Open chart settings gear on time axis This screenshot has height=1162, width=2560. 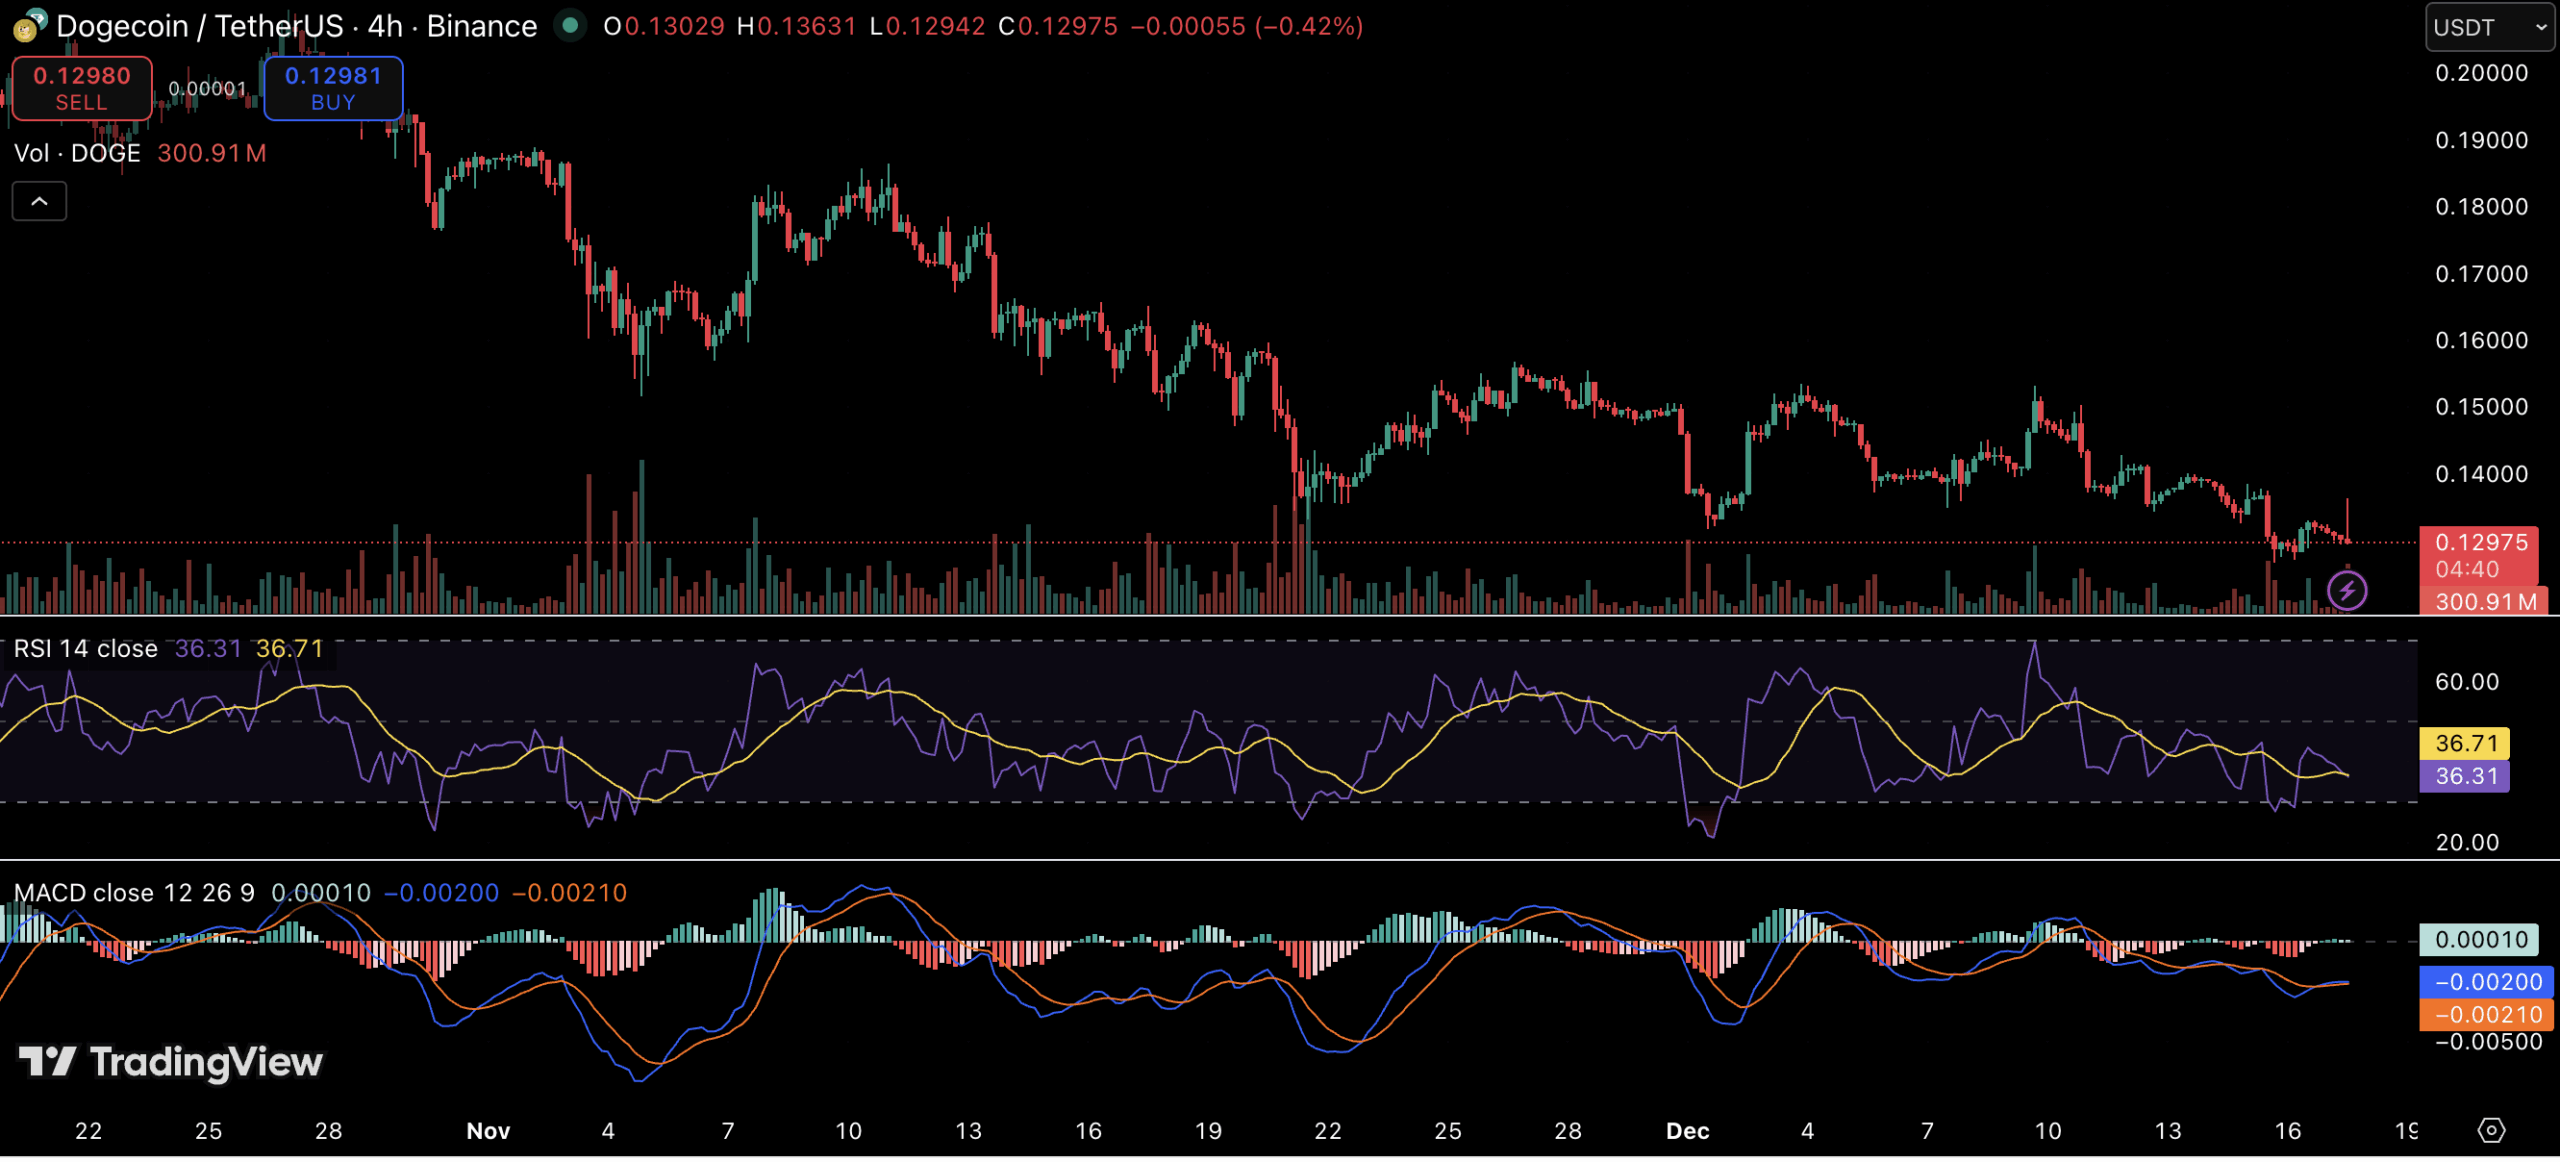click(x=2490, y=1130)
